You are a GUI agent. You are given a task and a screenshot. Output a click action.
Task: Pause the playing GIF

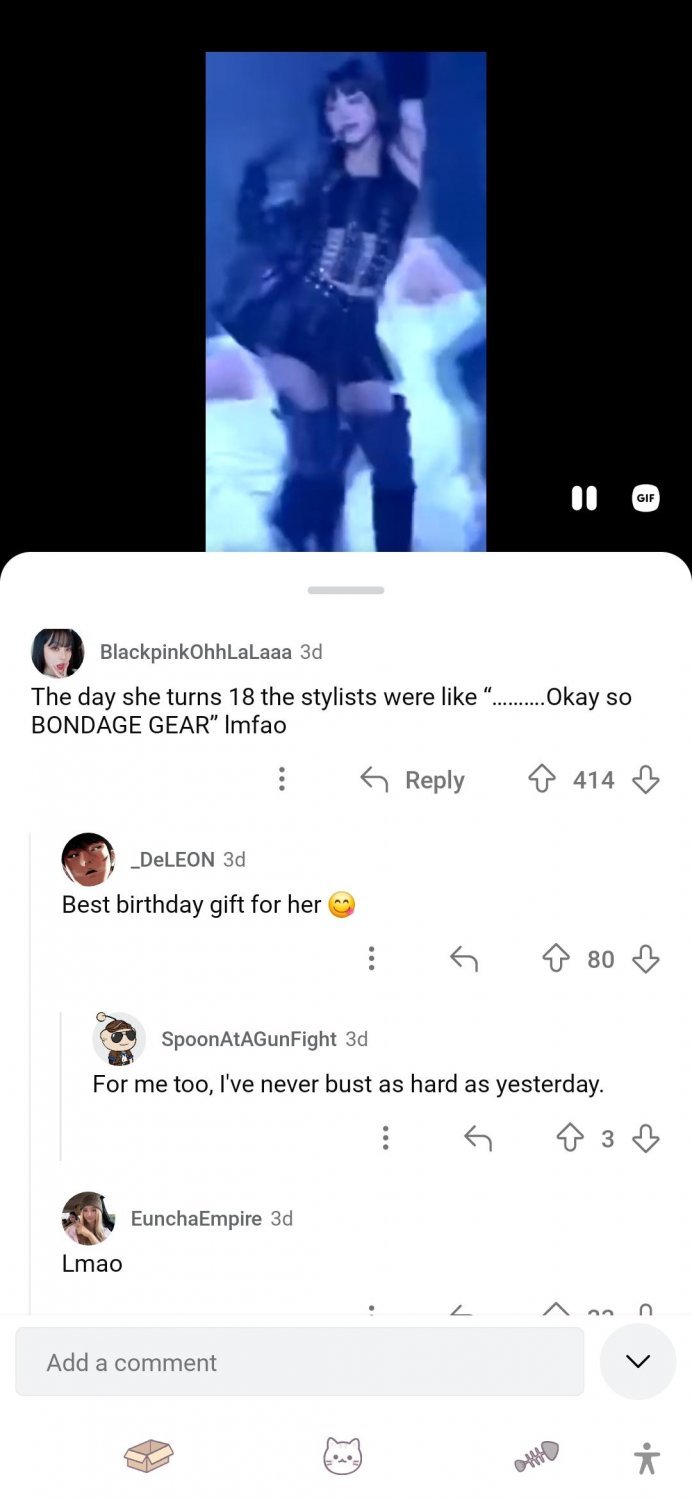584,497
